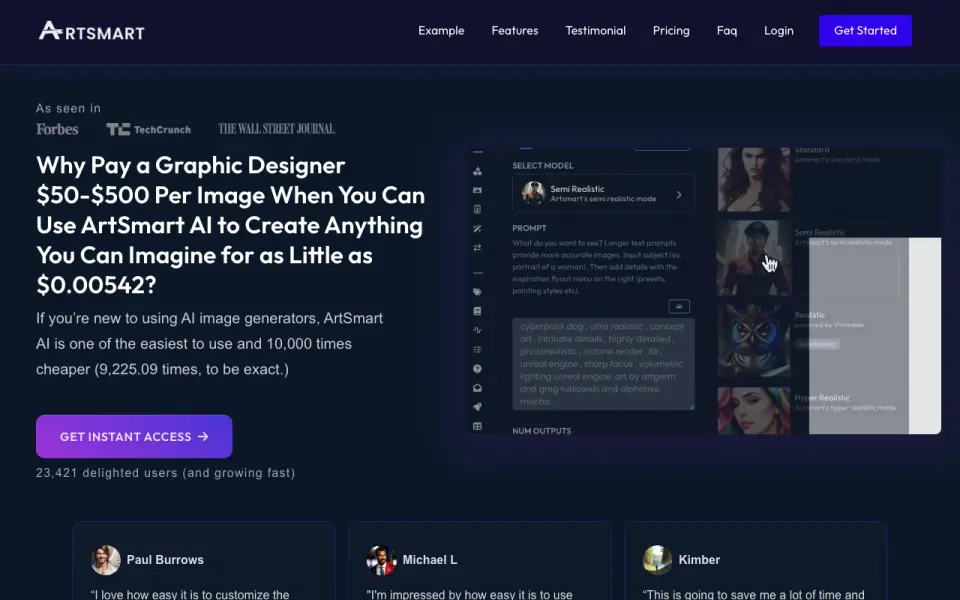
Task: Select the image icon in demo sidebar
Action: [478, 190]
